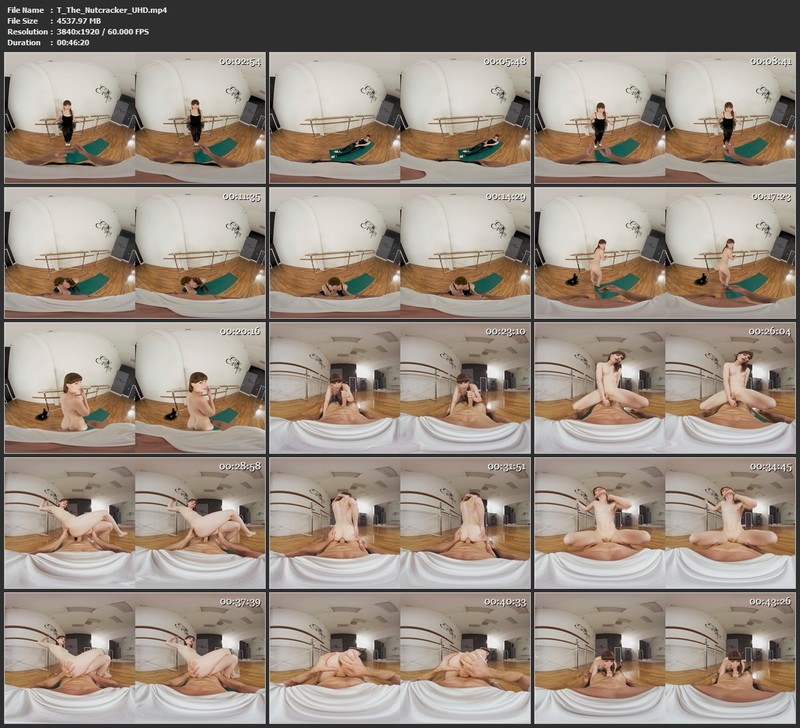800x728 pixels.
Task: Click the 00:23:10 thumbnail
Action: 400,388
